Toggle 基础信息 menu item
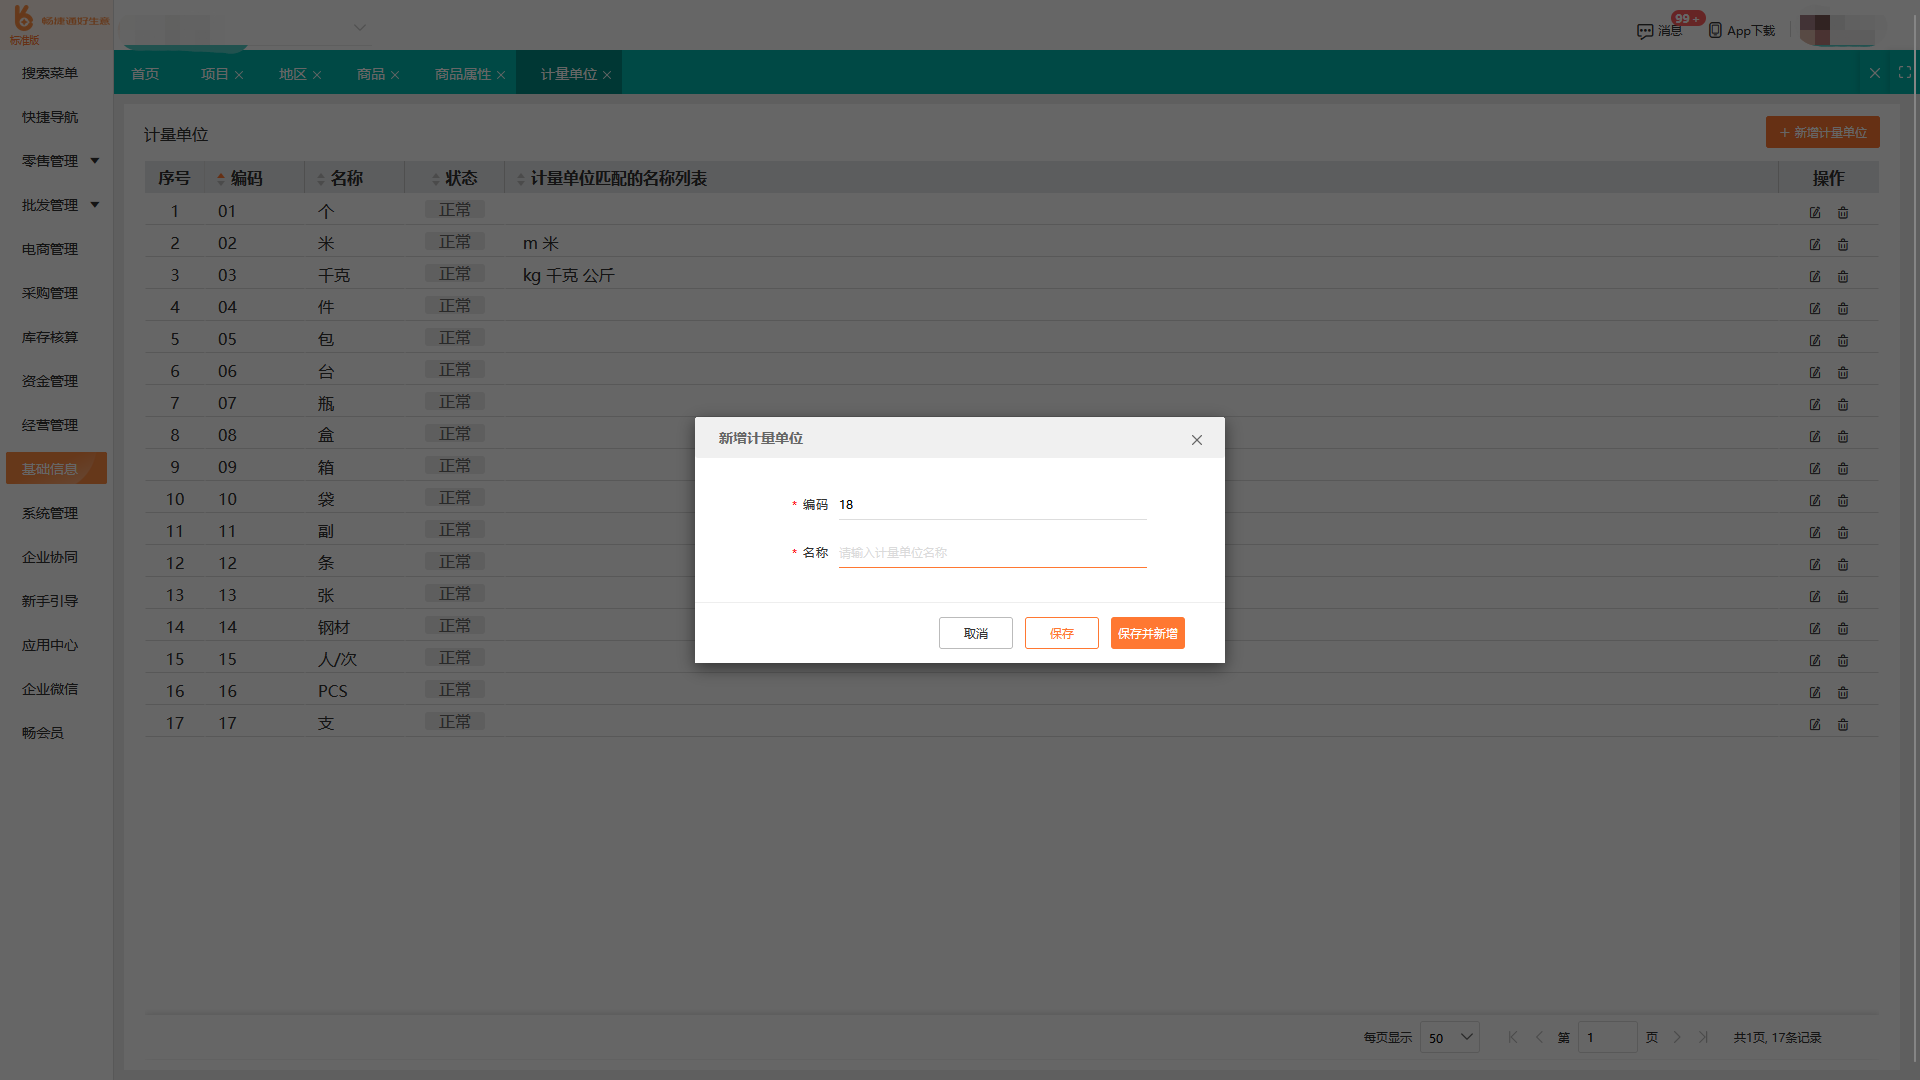 (55, 468)
